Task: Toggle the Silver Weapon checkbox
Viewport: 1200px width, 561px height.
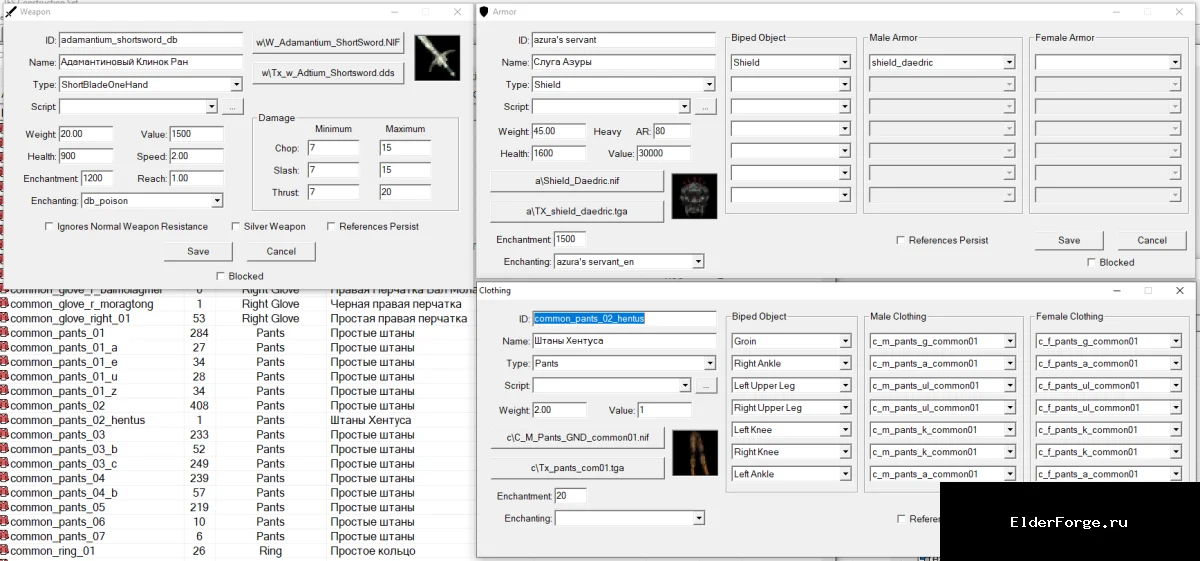Action: [236, 227]
